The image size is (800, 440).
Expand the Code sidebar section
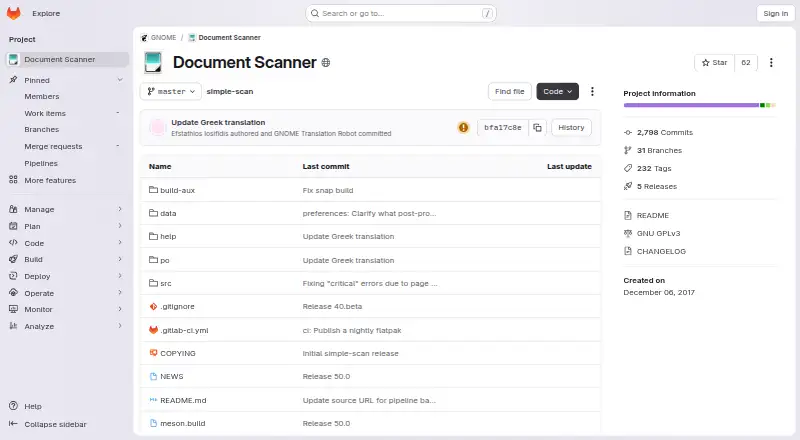(67, 243)
